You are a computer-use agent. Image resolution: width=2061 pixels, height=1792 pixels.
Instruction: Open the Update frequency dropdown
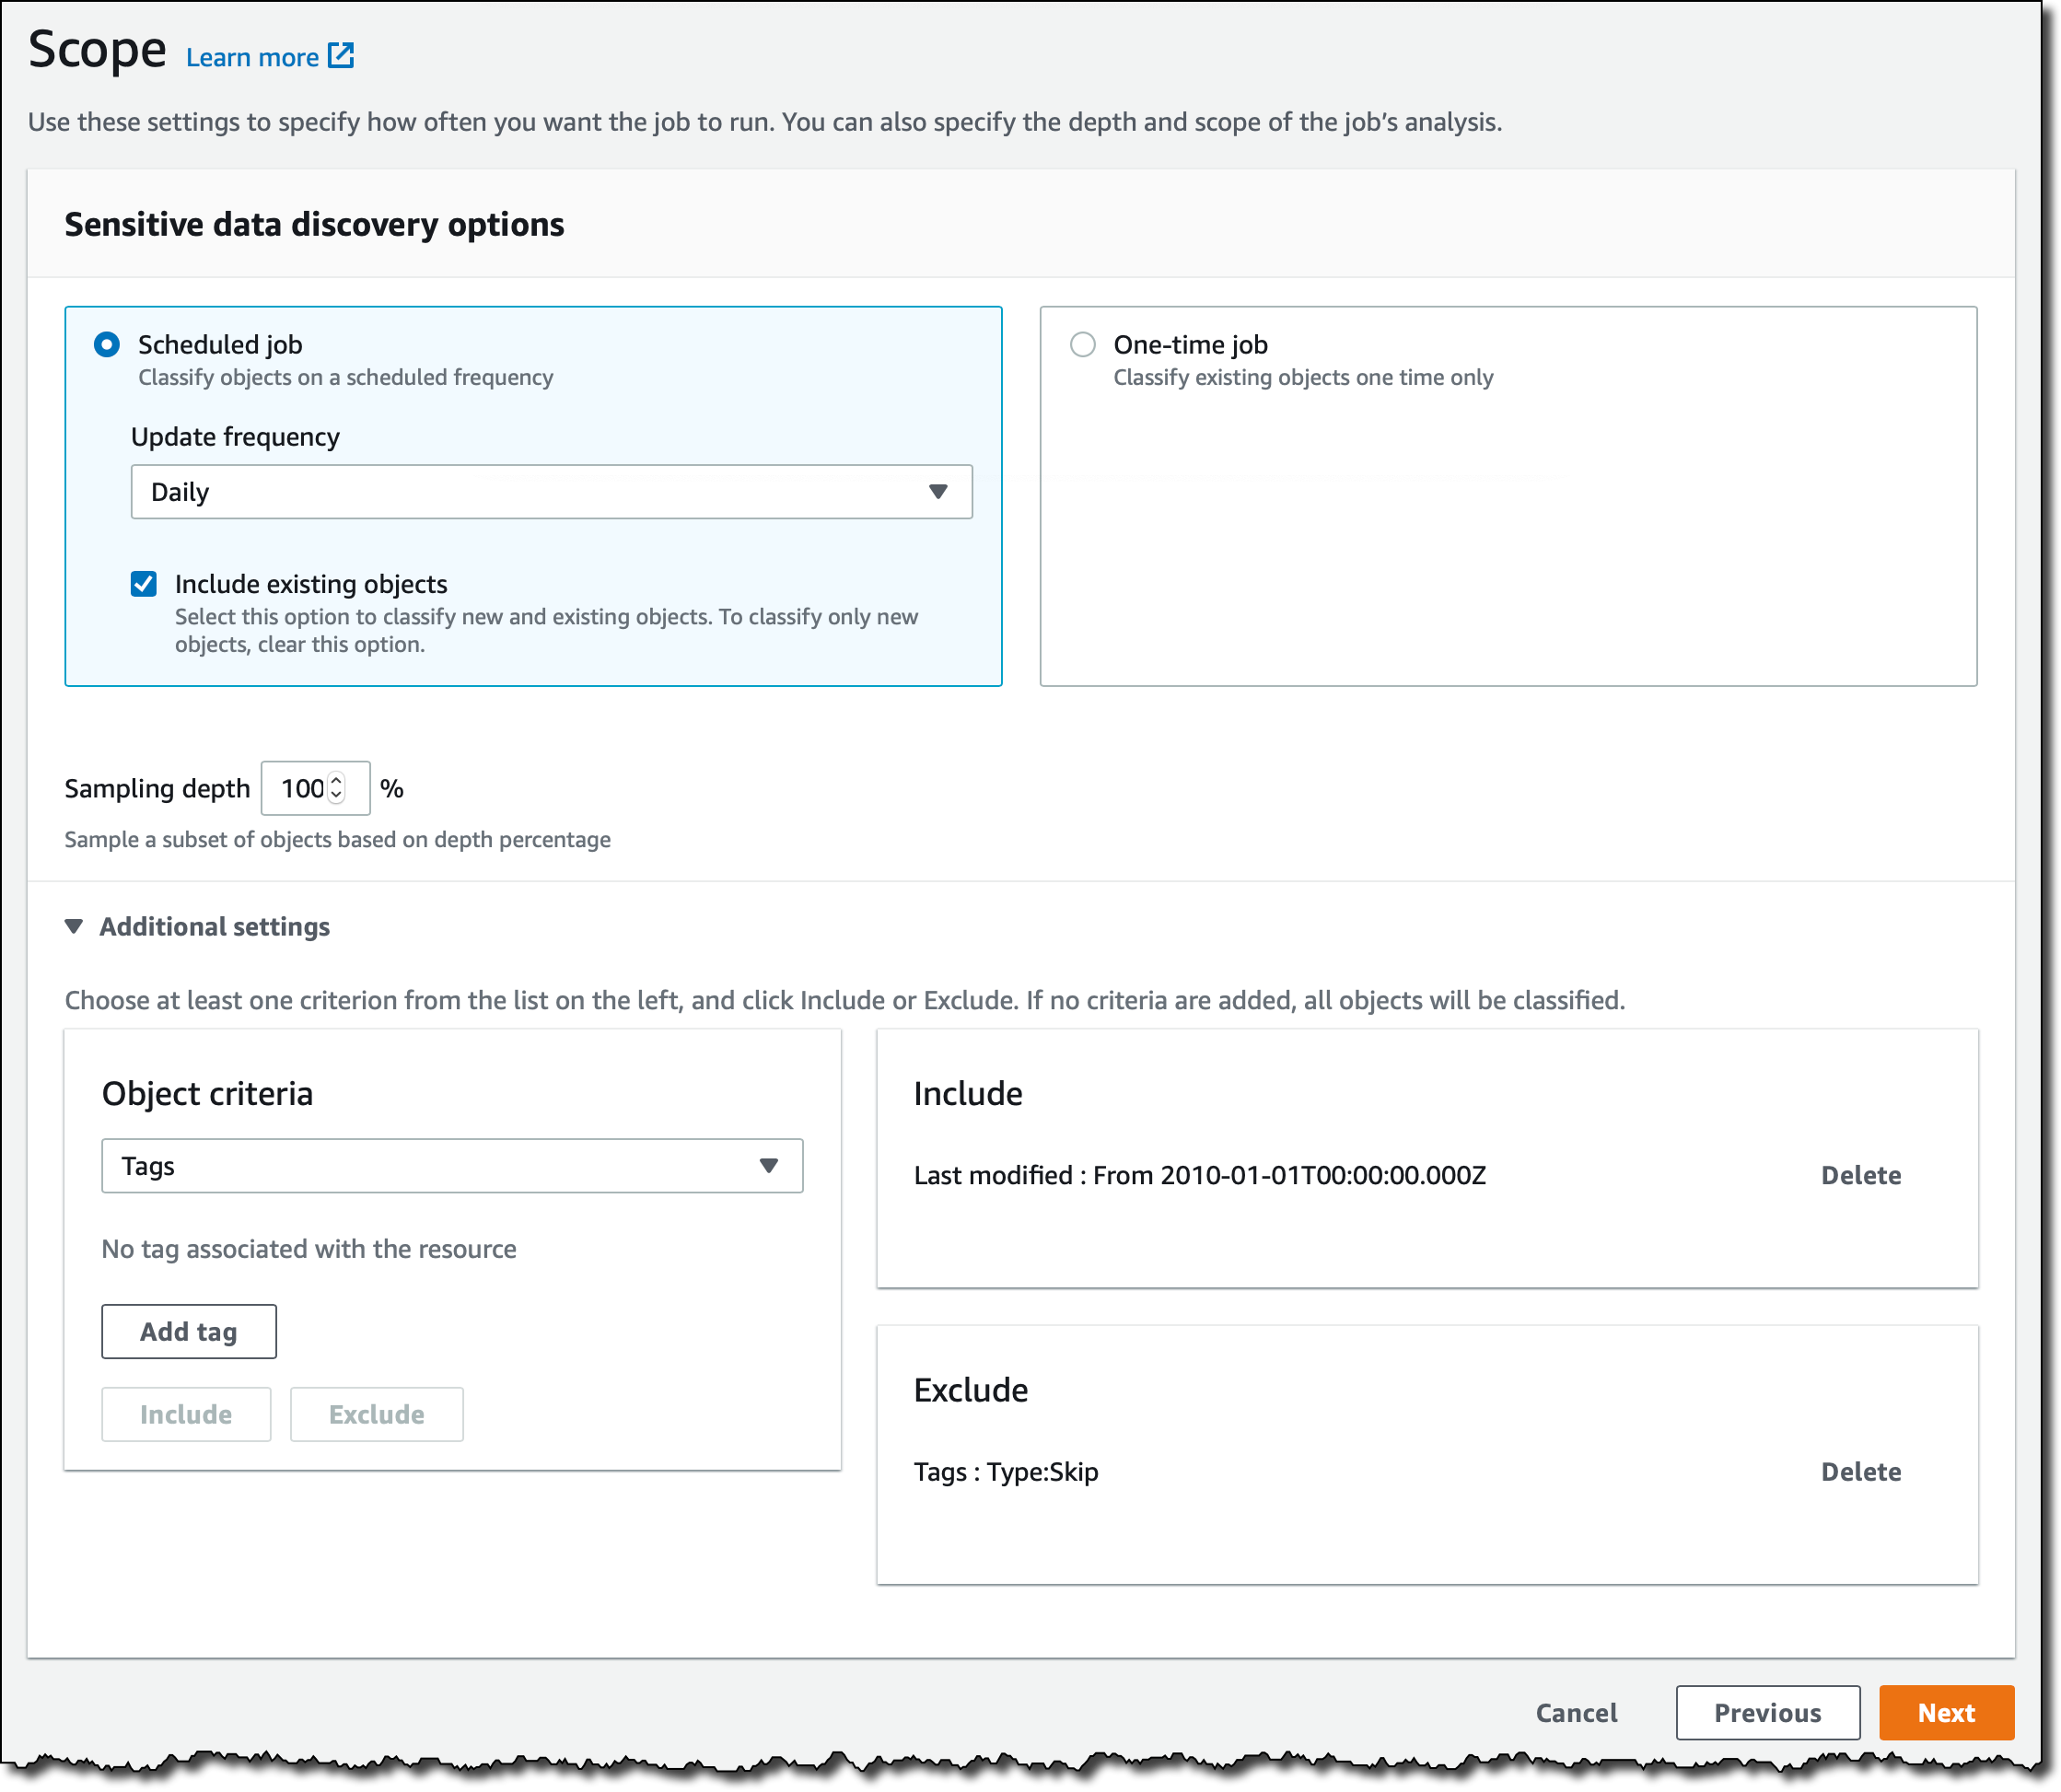[551, 493]
